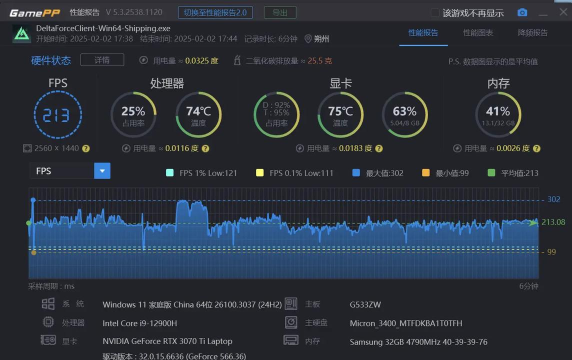Click the GPU 75℃ temperature gauge
Screen dimensions: 572x360
pos(340,115)
